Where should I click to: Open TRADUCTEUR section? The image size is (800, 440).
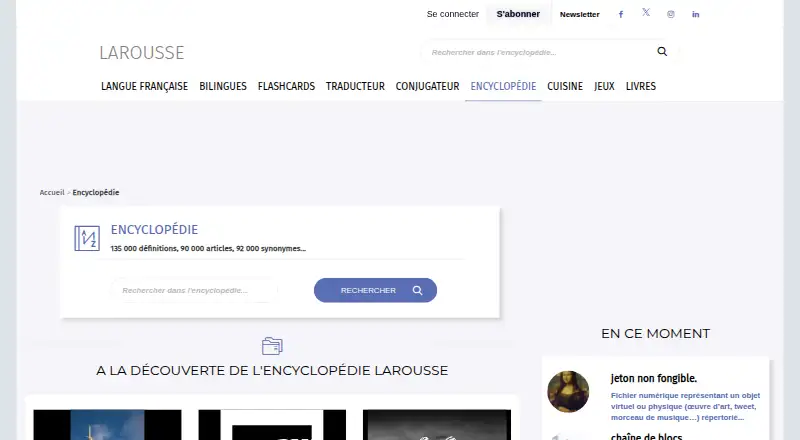coord(355,86)
